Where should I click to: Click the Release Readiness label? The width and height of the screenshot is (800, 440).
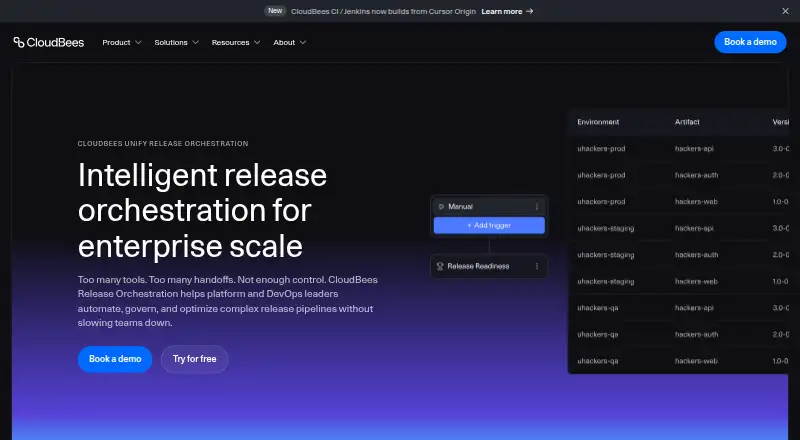[478, 266]
